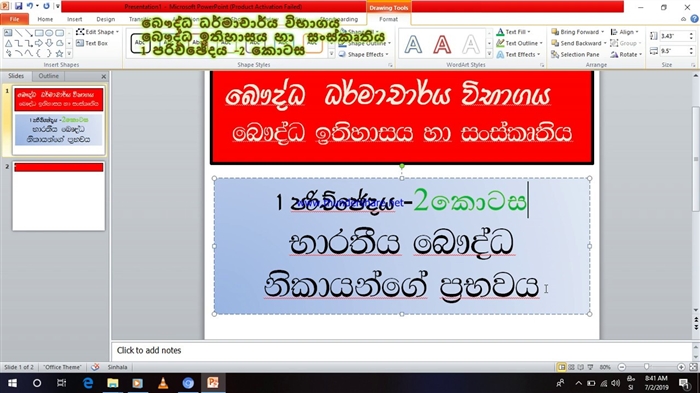
Task: Select the star shape in shapes gallery
Action: (59, 54)
